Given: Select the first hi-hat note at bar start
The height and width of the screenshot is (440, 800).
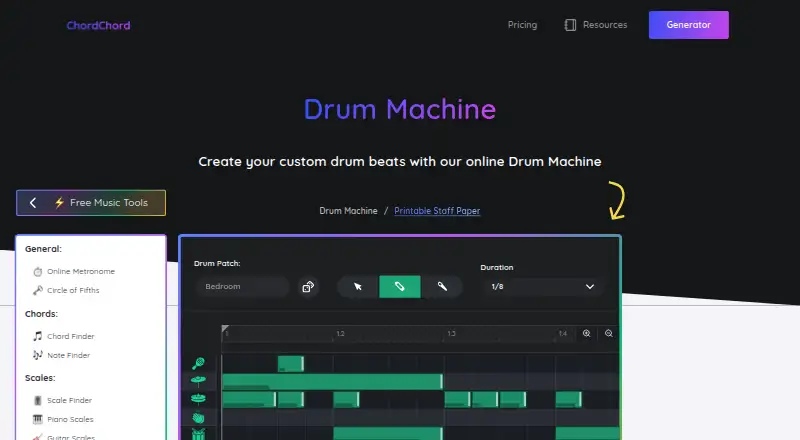Looking at the screenshot, I should [x=249, y=399].
